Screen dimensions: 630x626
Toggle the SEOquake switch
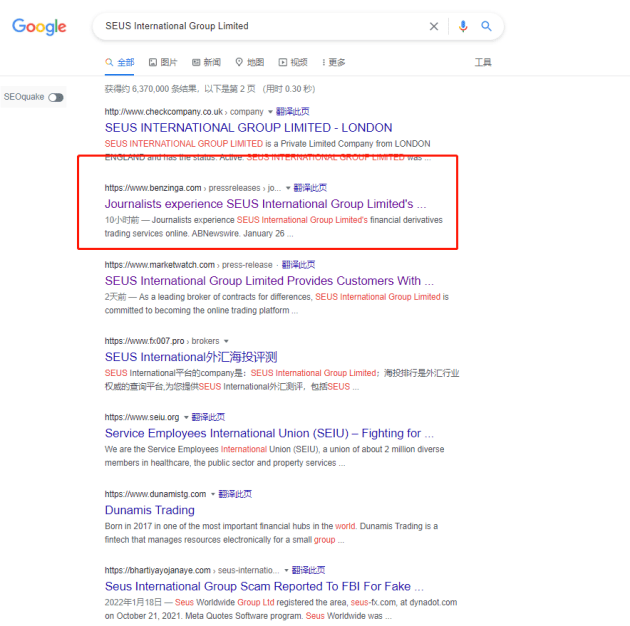pos(55,97)
